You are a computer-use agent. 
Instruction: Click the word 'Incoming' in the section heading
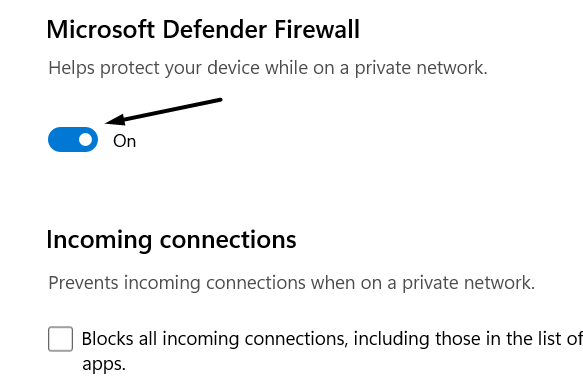[x=99, y=240]
